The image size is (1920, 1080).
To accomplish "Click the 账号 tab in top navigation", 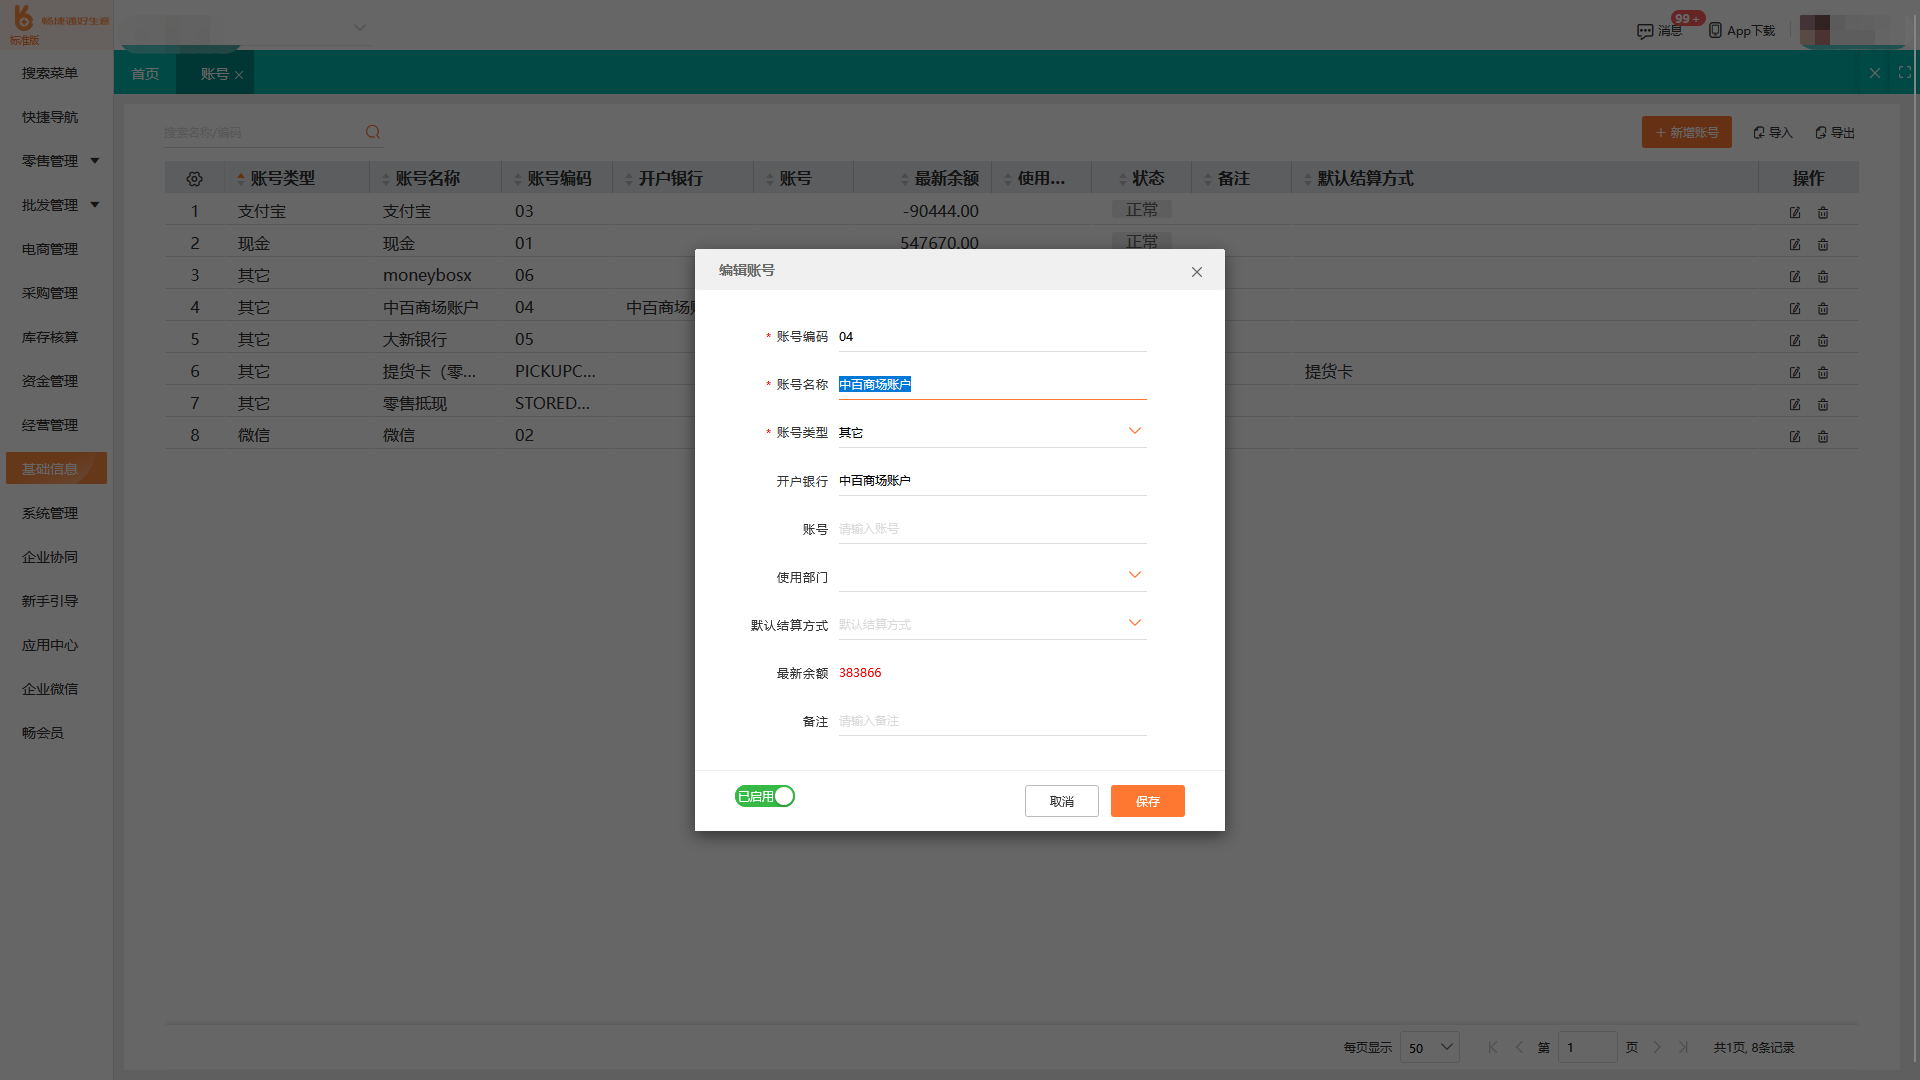I will pos(214,73).
